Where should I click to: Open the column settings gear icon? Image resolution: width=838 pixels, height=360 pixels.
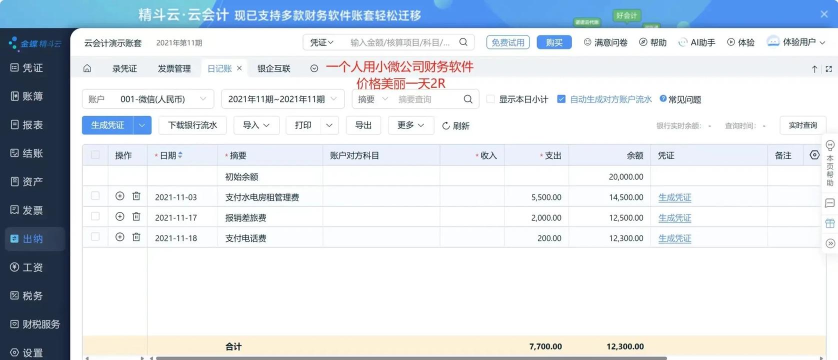tap(814, 155)
